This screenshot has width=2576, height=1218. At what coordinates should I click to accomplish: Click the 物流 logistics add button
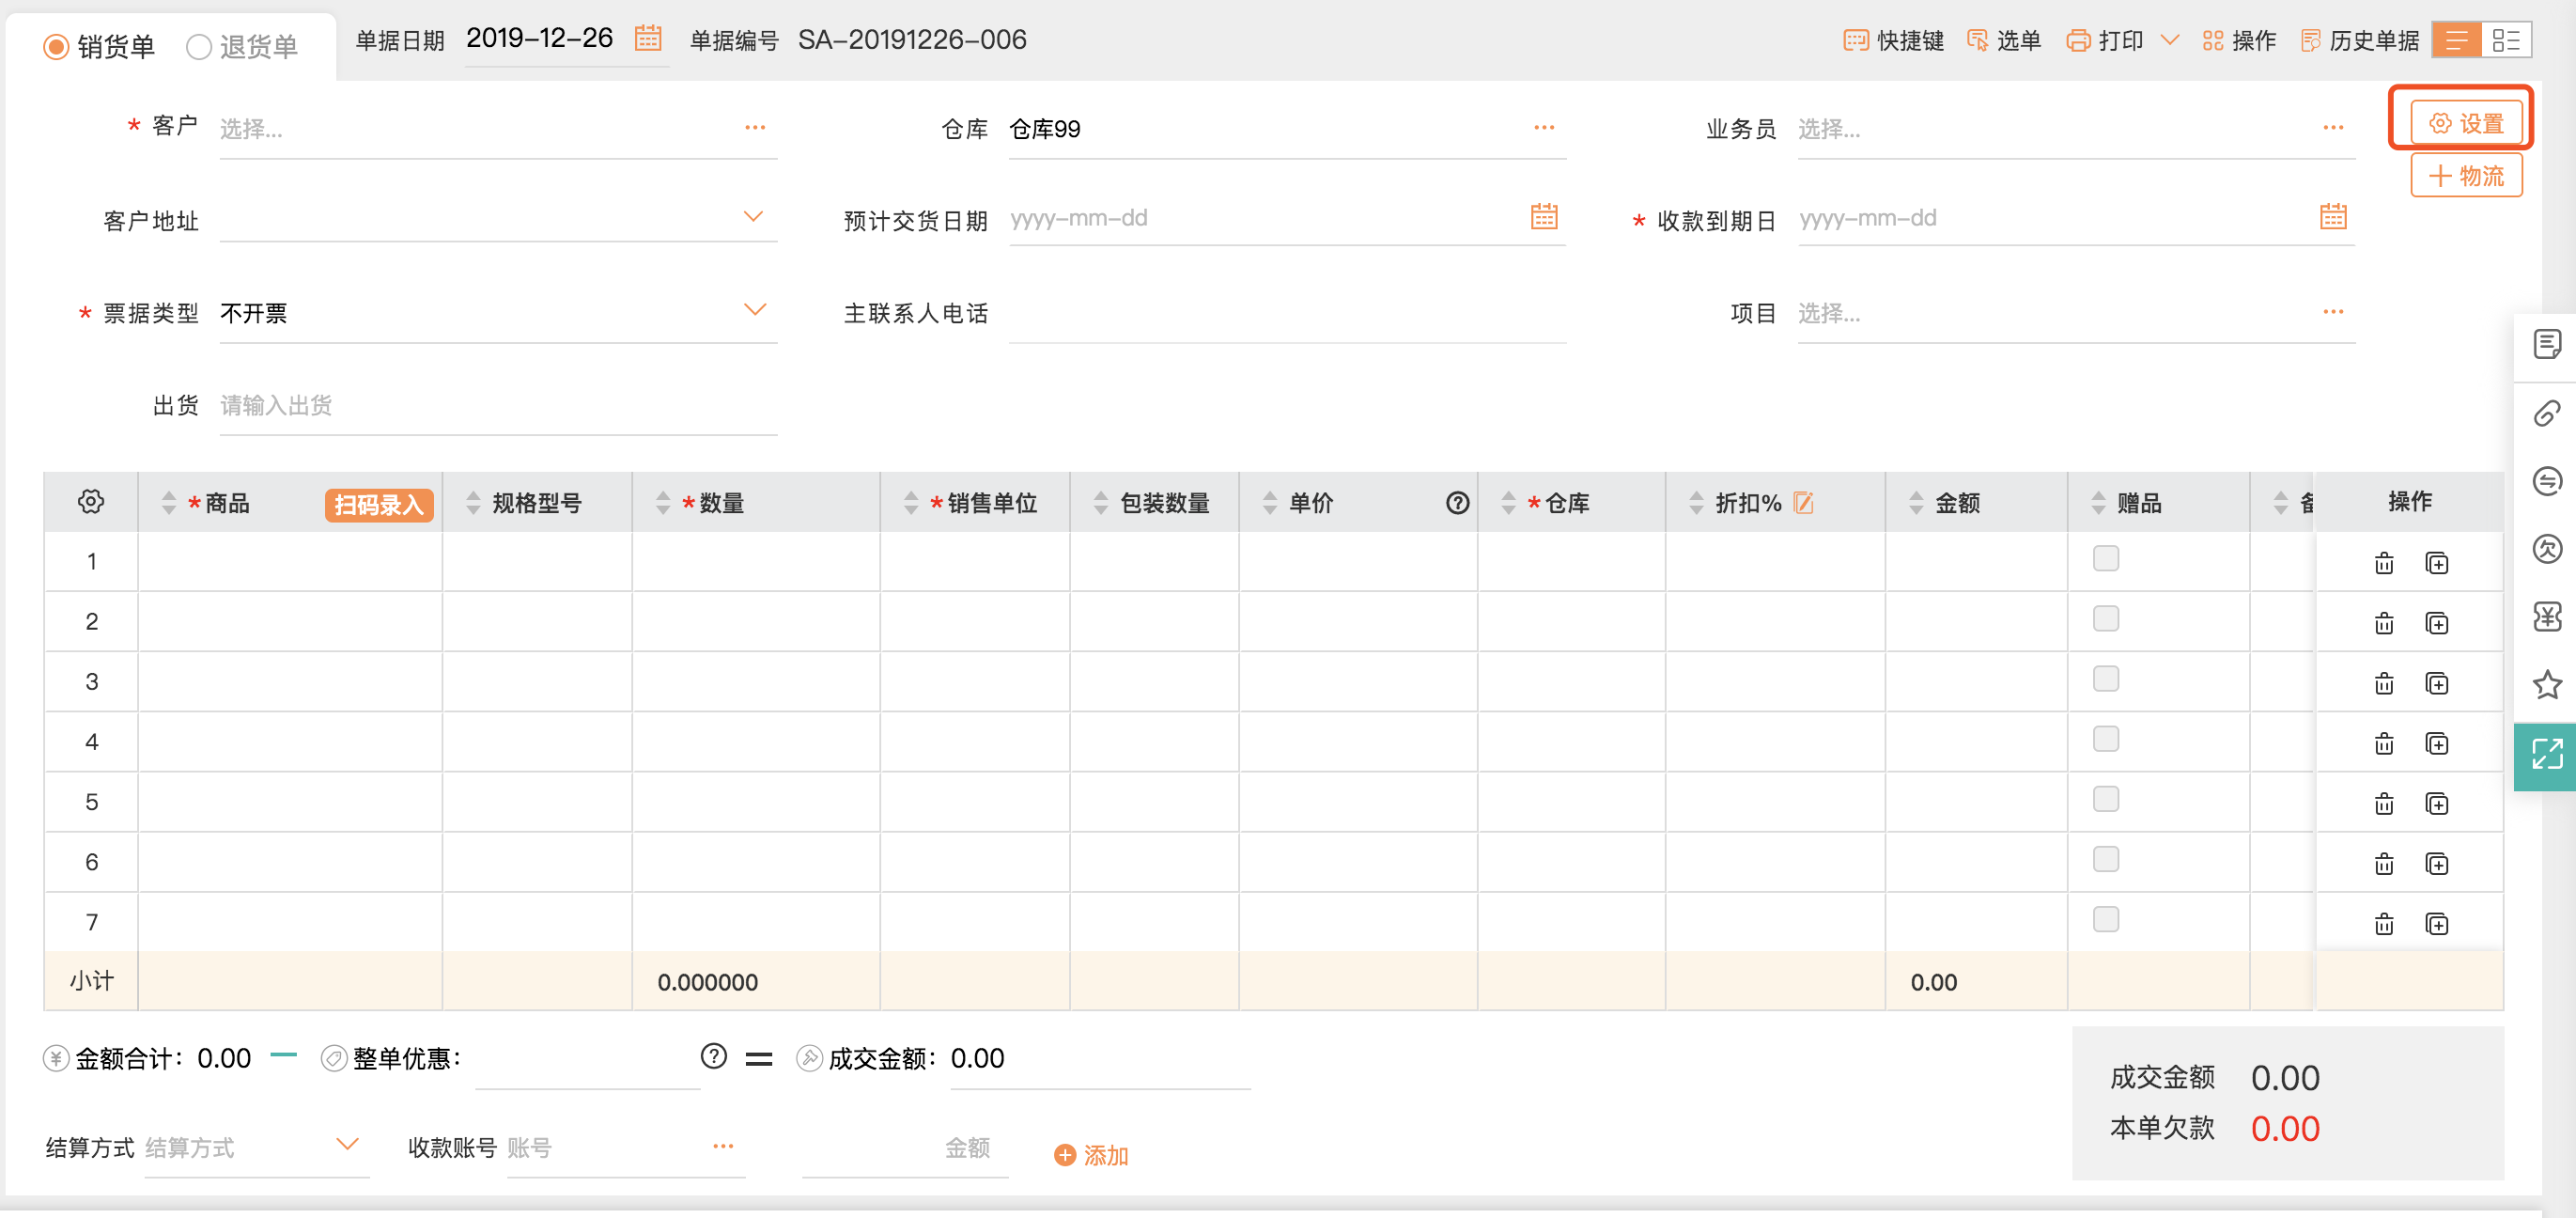coord(2466,178)
